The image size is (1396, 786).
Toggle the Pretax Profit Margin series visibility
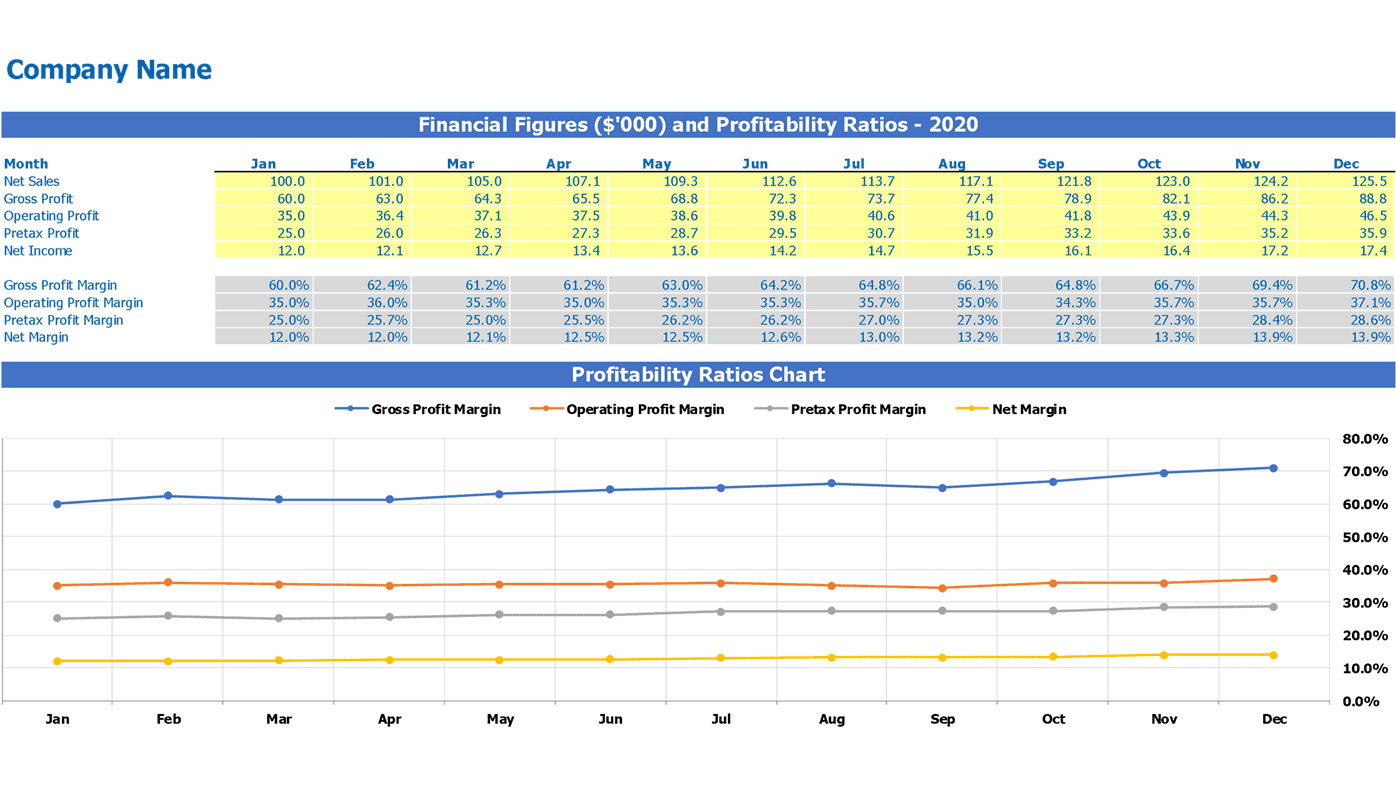pyautogui.click(x=858, y=408)
